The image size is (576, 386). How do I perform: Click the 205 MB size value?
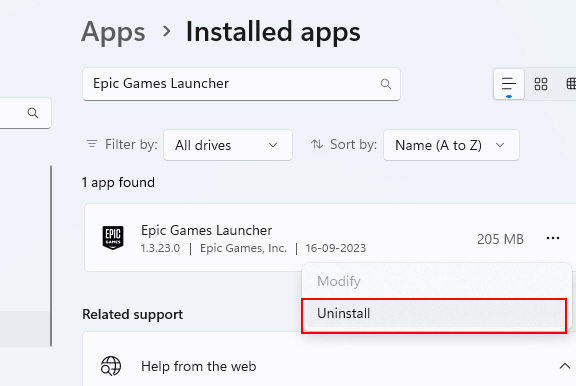[500, 239]
